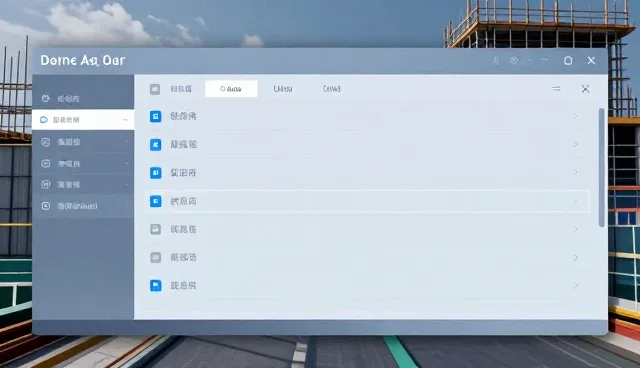Open the sidebar item directly below the highlighted one

click(83, 142)
